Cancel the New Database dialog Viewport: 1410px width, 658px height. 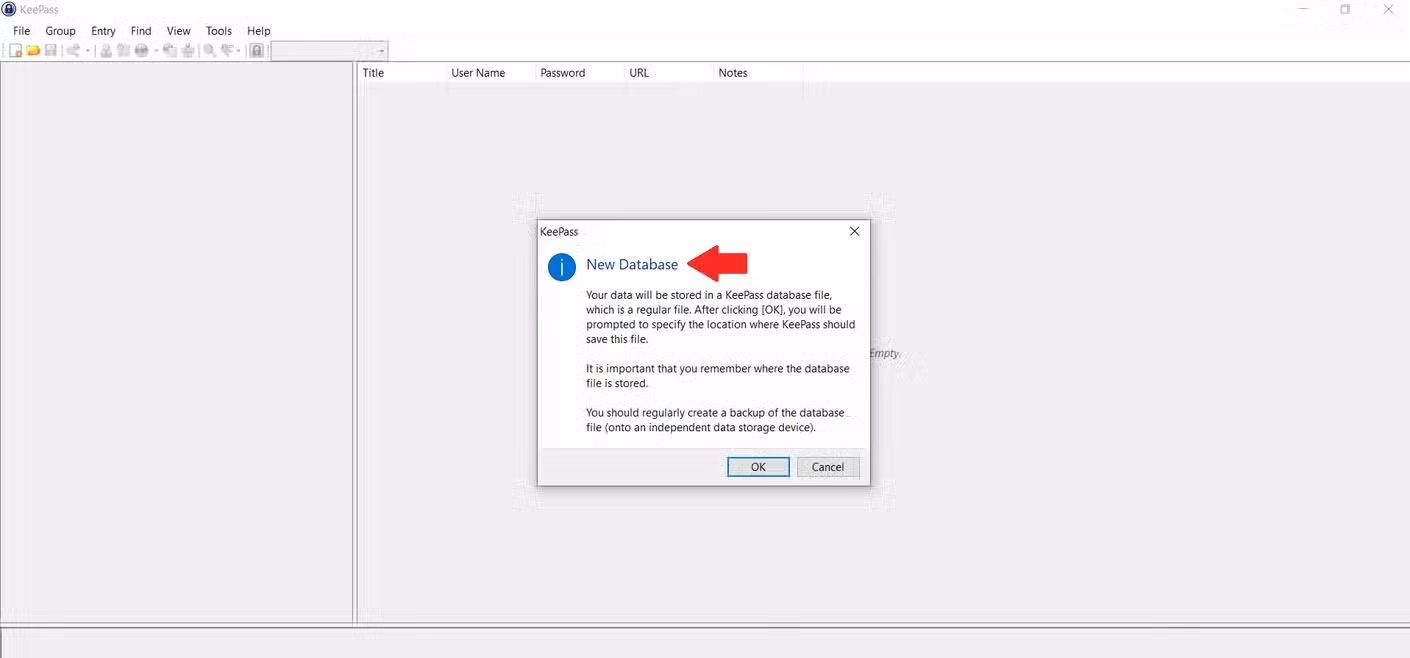click(x=828, y=467)
